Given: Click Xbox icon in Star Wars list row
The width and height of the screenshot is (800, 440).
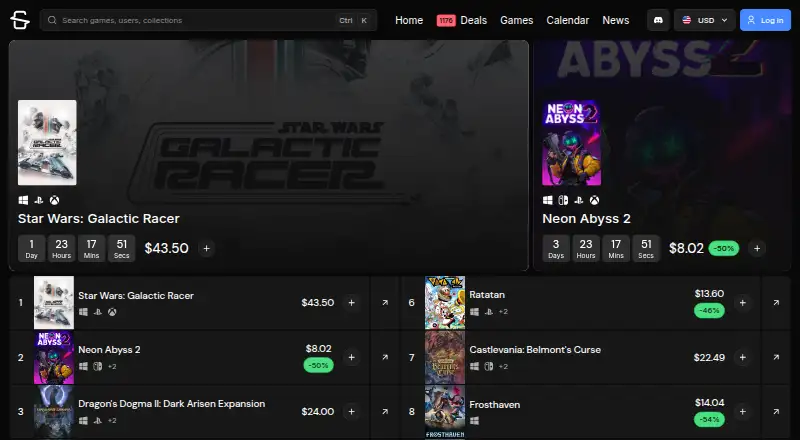Looking at the screenshot, I should click(x=112, y=312).
